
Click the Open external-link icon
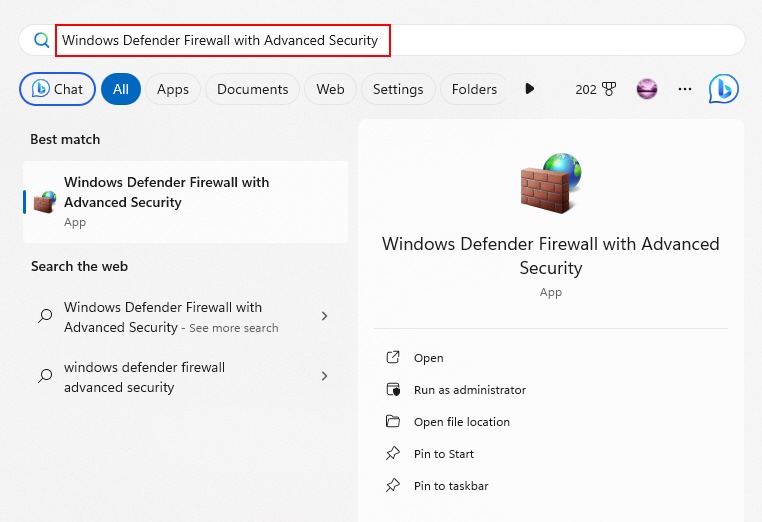click(393, 357)
